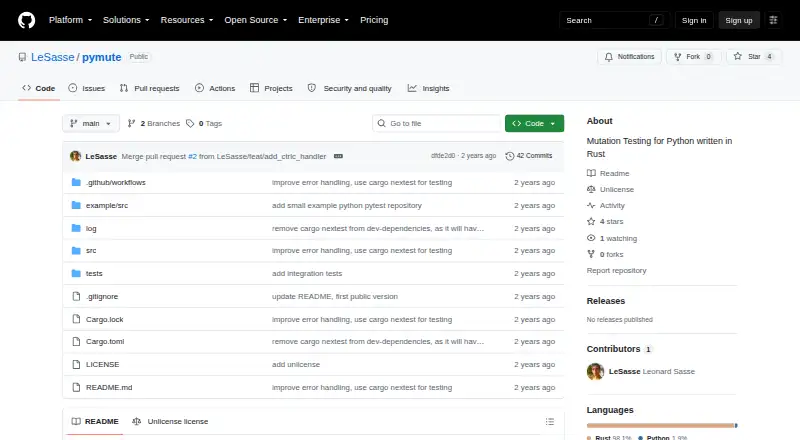The width and height of the screenshot is (800, 440).
Task: Open the Rust language link below the bar
Action: 609,437
